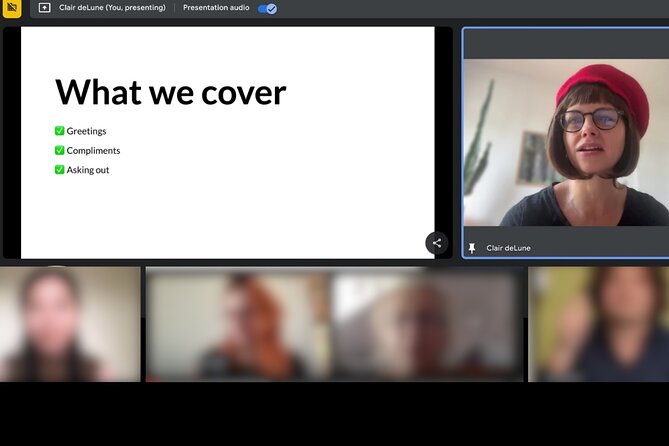Click the green checkmark next to Compliments
This screenshot has height=446, width=669.
pyautogui.click(x=59, y=150)
